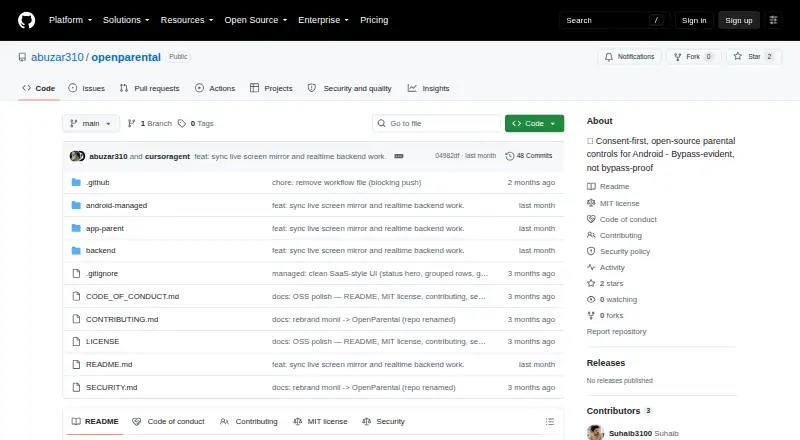Open commit hash 04982df
Image resolution: width=800 pixels, height=440 pixels.
[x=447, y=156]
